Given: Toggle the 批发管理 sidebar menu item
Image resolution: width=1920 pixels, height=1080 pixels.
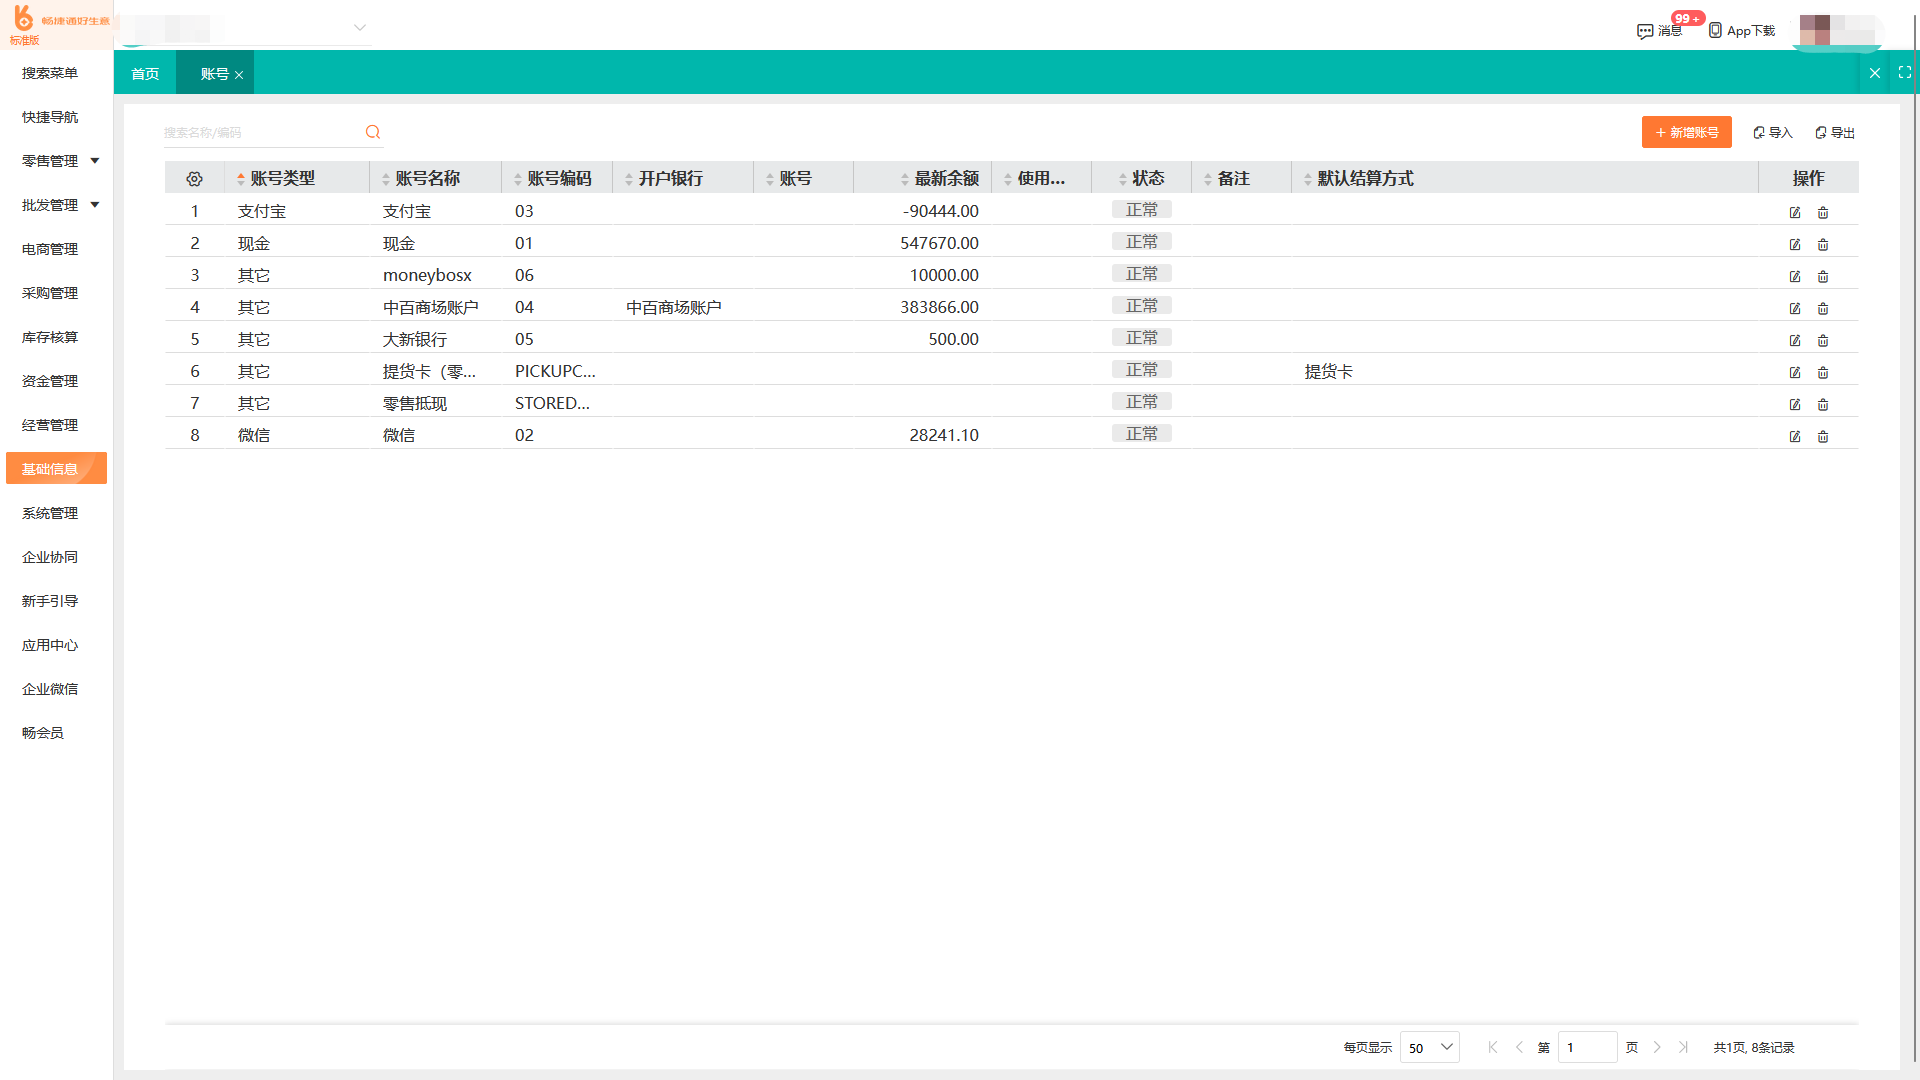Looking at the screenshot, I should pyautogui.click(x=59, y=204).
